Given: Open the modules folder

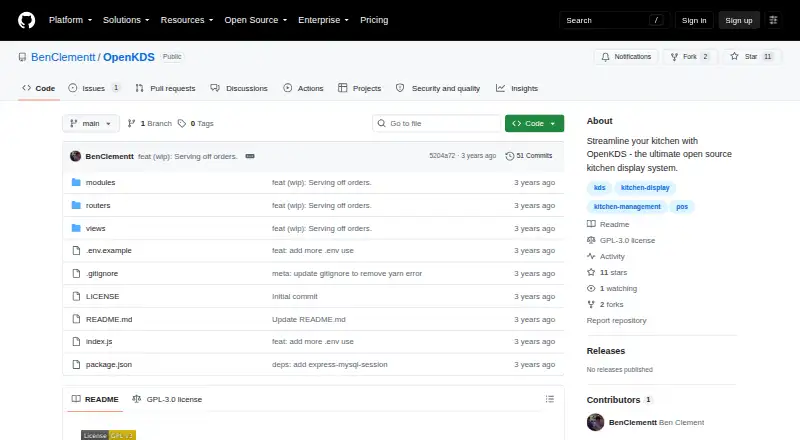Looking at the screenshot, I should (x=101, y=182).
